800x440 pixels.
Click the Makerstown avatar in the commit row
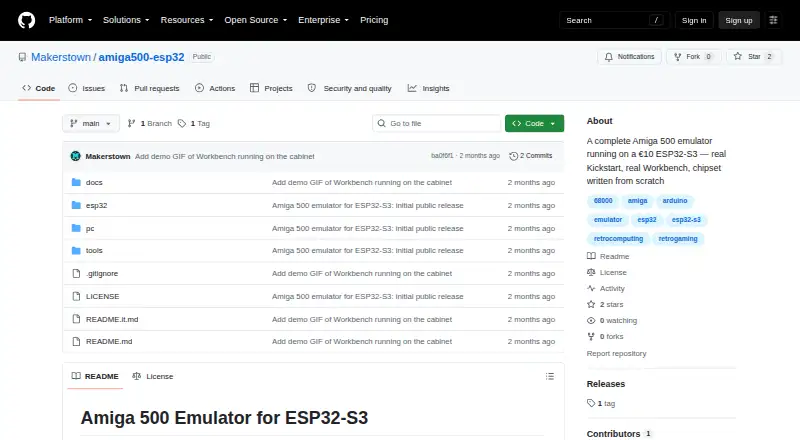point(76,156)
